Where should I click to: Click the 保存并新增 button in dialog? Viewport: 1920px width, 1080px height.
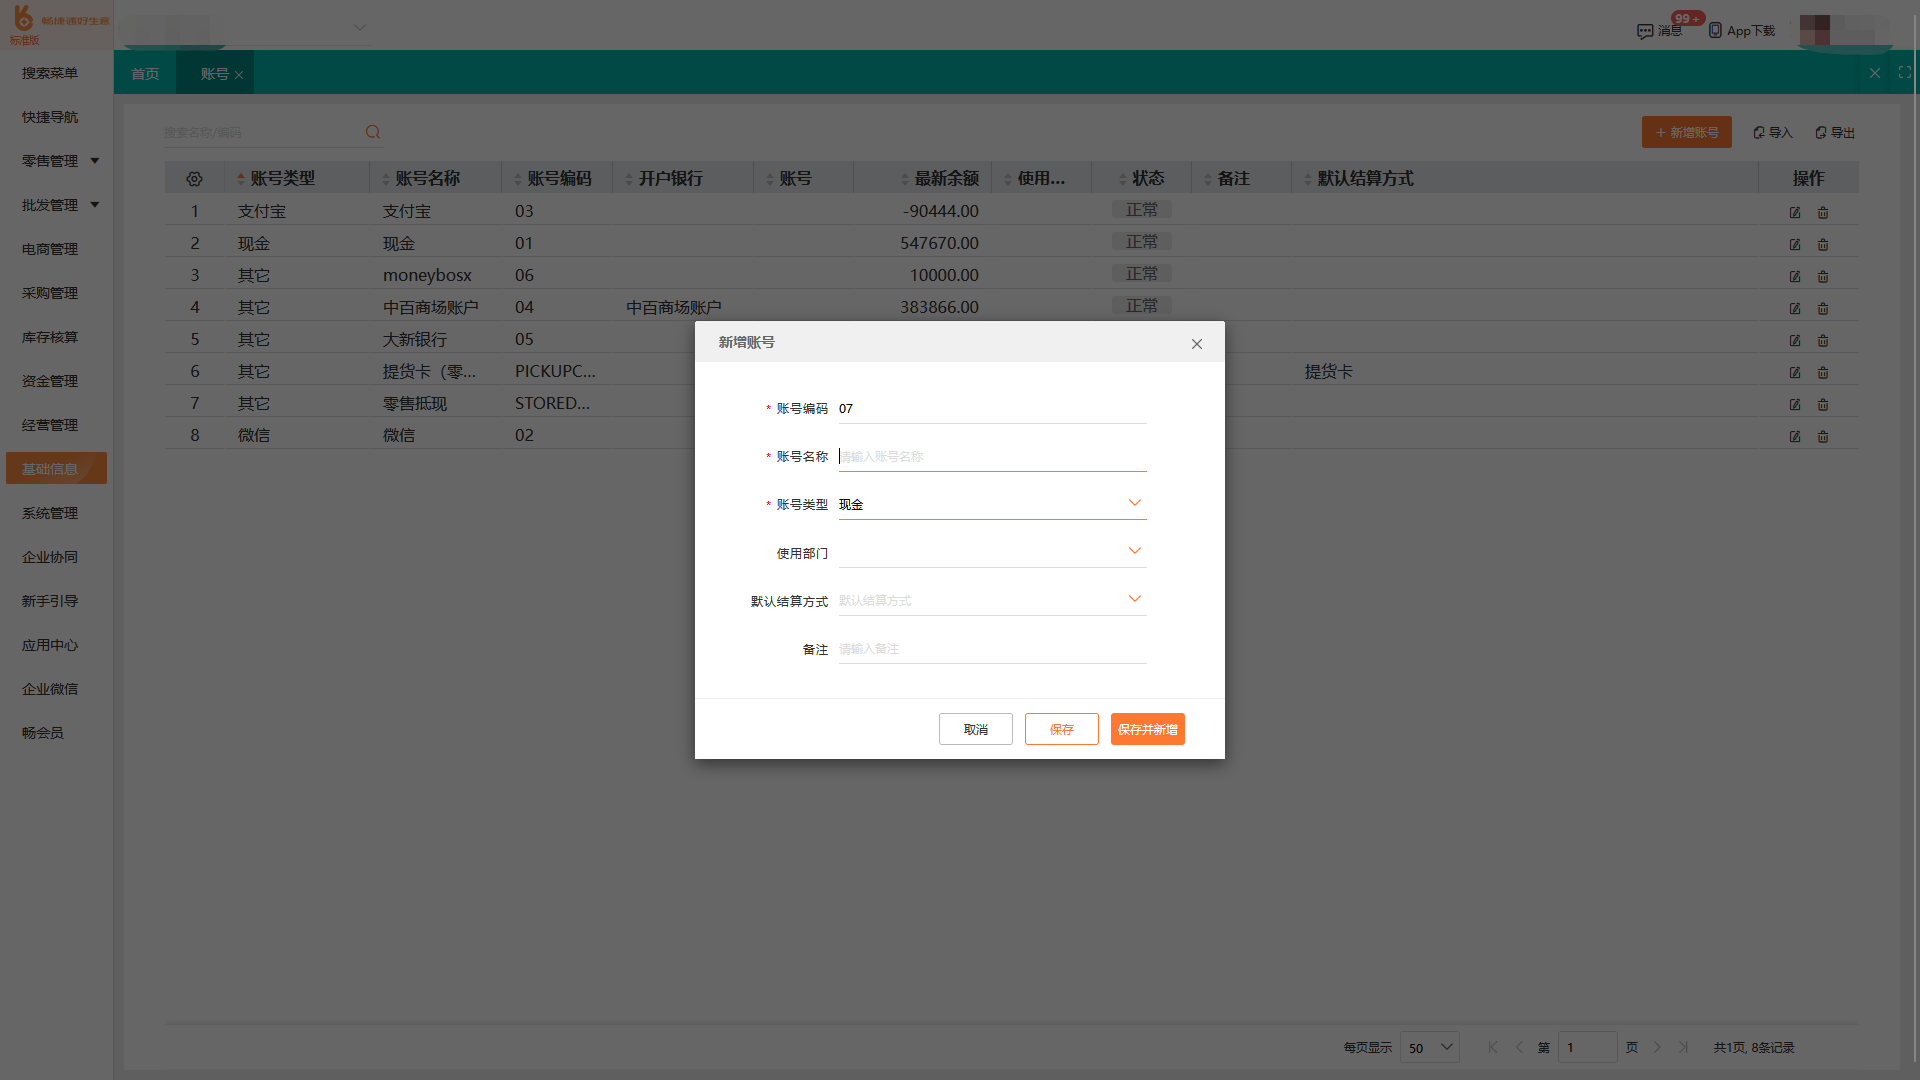pyautogui.click(x=1147, y=729)
